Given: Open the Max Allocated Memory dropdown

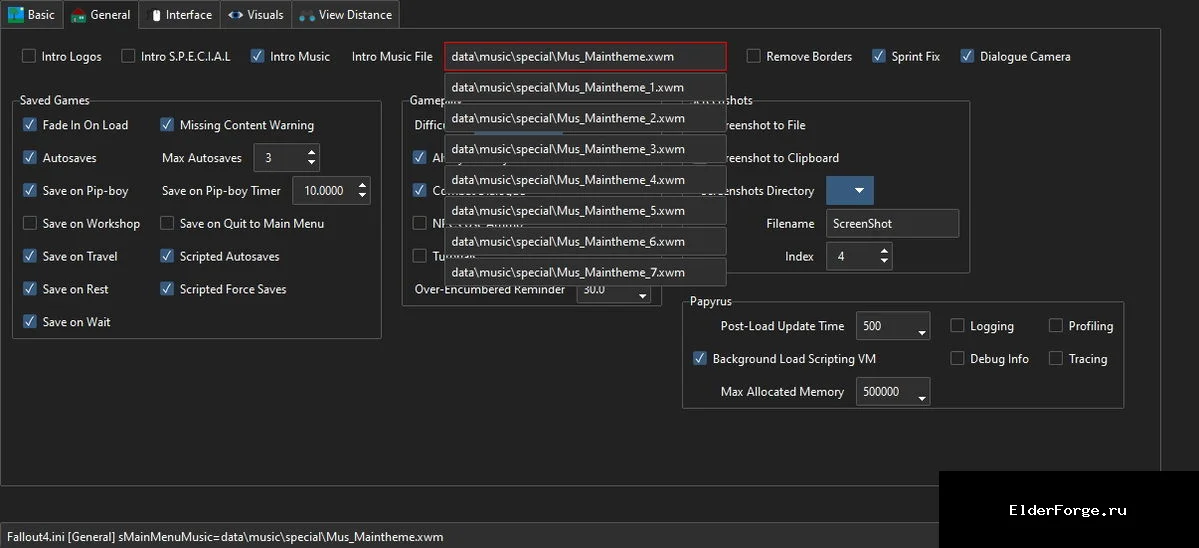Looking at the screenshot, I should click(x=920, y=396).
